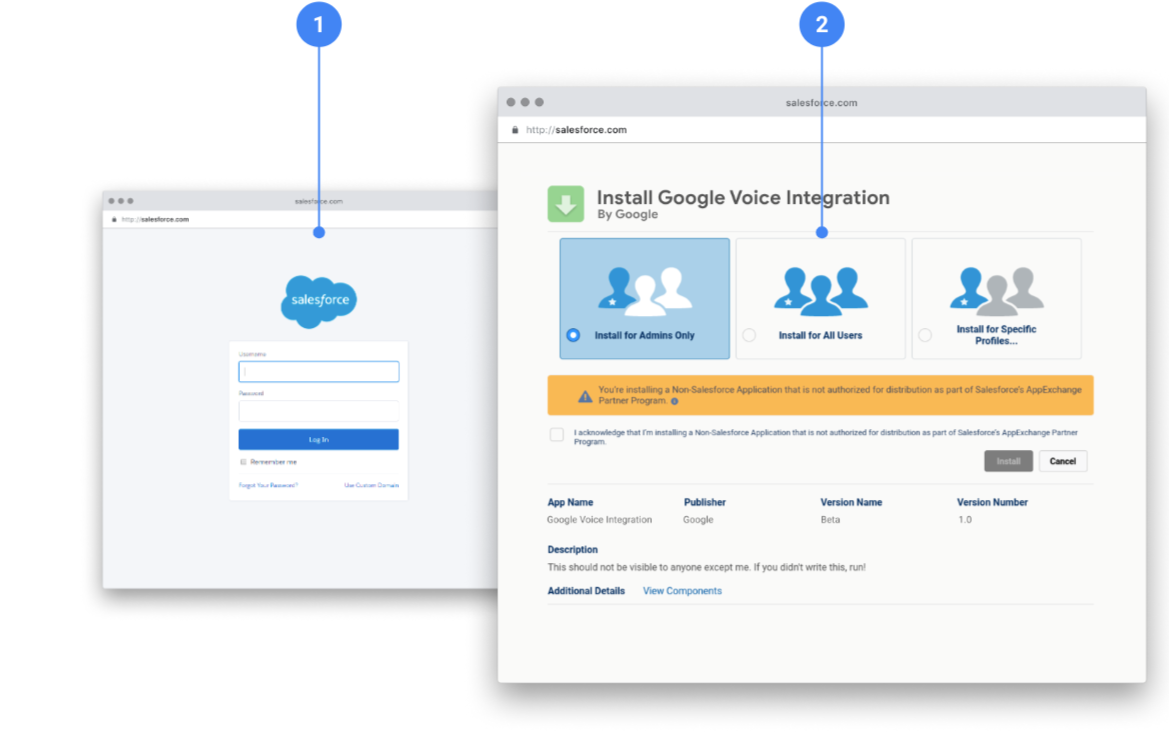
Task: Click the green download arrow install icon
Action: click(566, 204)
